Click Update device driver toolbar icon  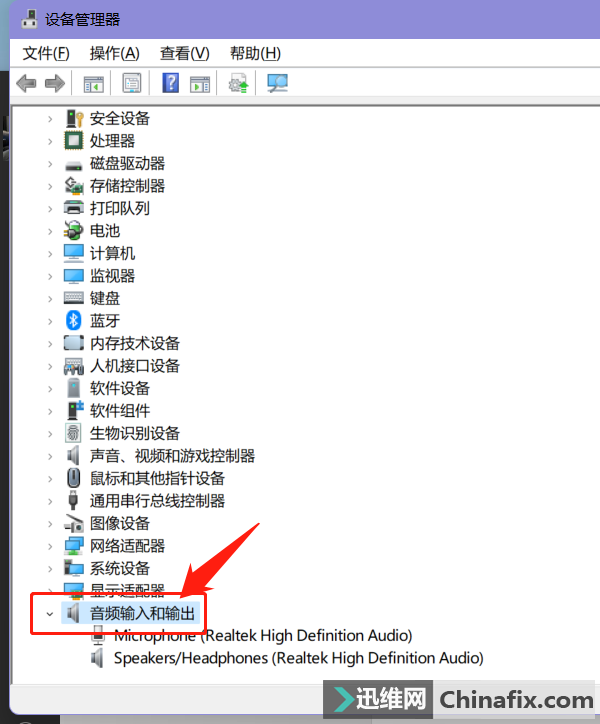[238, 84]
